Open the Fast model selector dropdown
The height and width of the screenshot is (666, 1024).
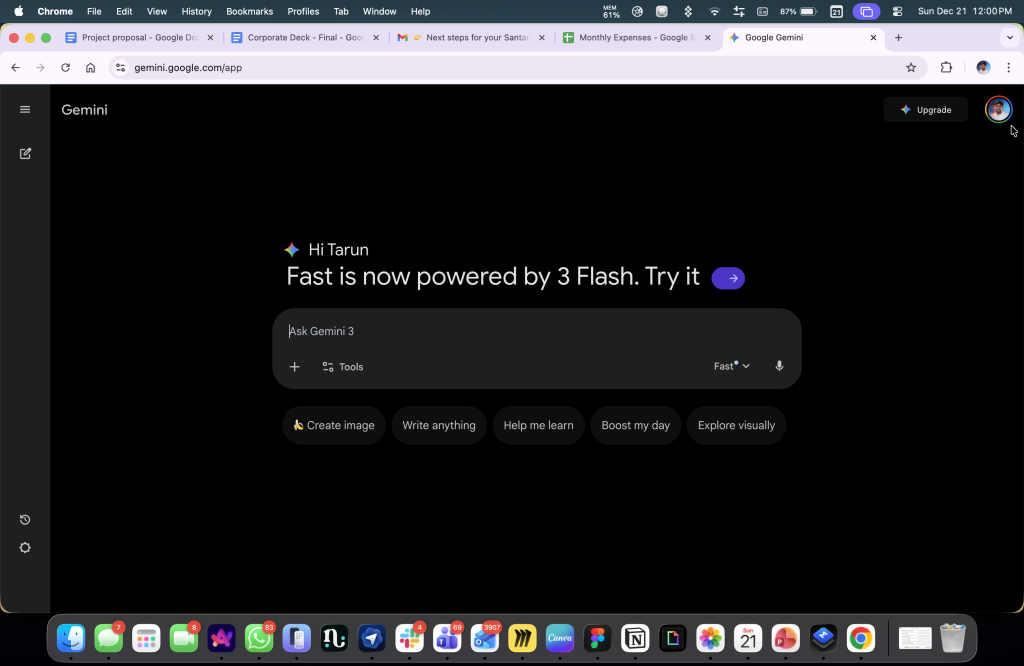click(731, 366)
